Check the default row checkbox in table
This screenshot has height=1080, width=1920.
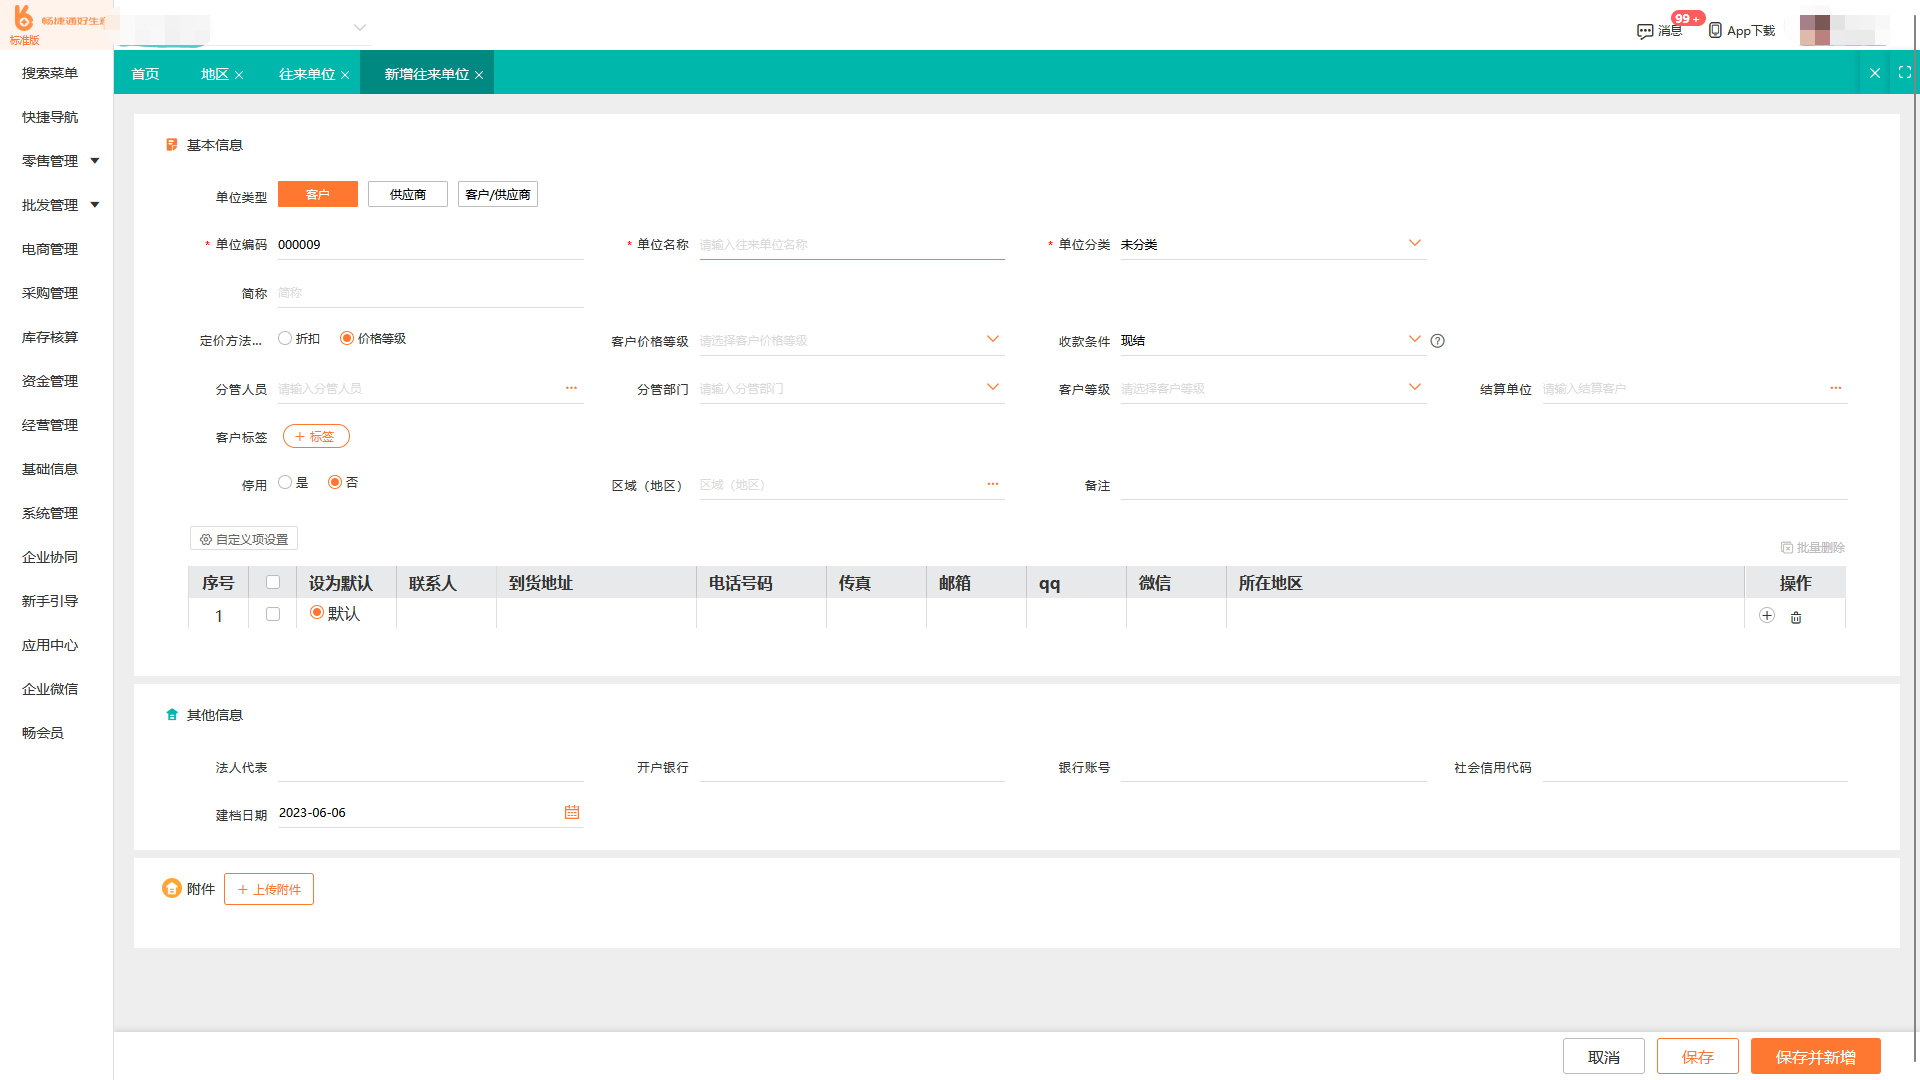tap(273, 615)
